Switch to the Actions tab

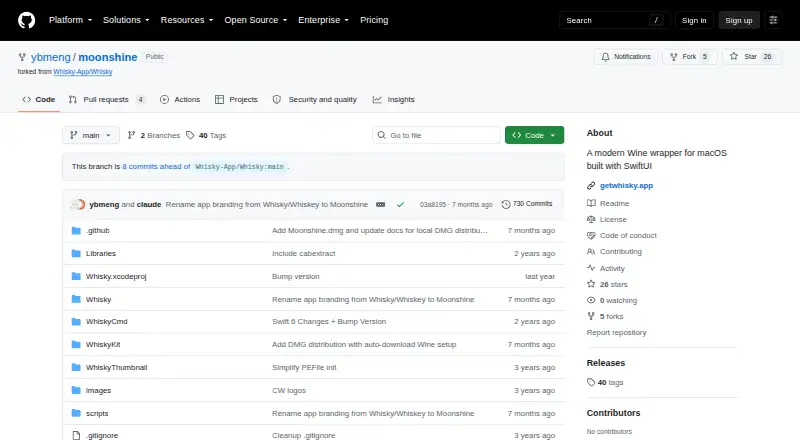[180, 100]
